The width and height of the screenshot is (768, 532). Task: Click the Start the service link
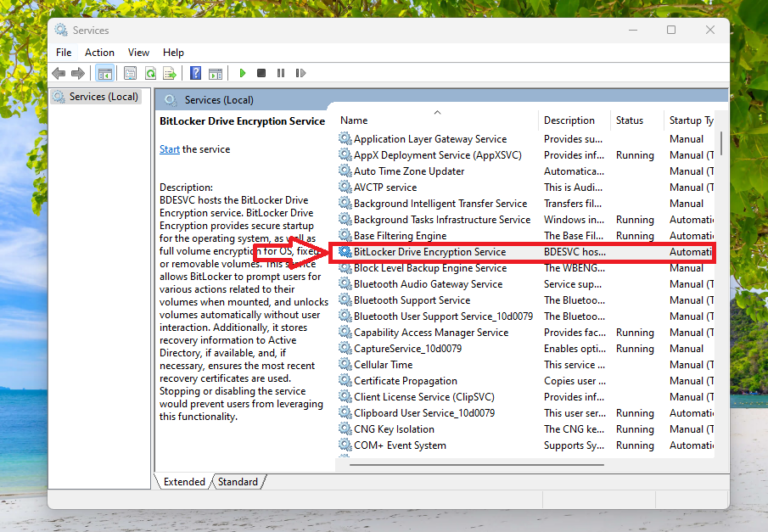169,149
